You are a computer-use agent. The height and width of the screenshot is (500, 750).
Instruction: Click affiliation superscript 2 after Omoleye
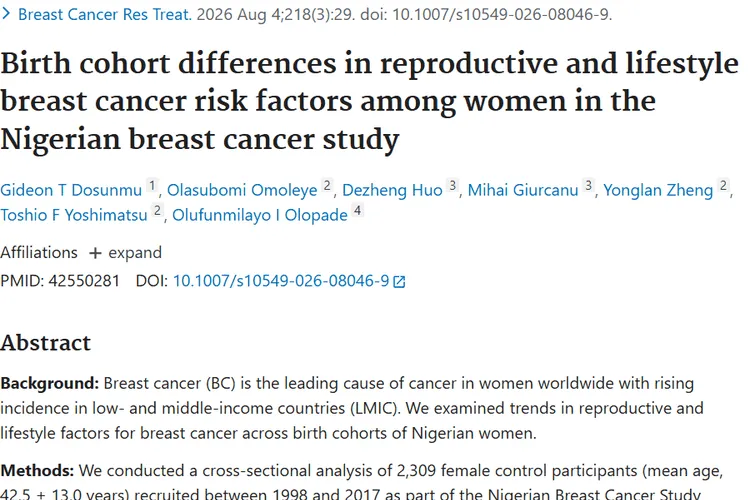(x=327, y=185)
